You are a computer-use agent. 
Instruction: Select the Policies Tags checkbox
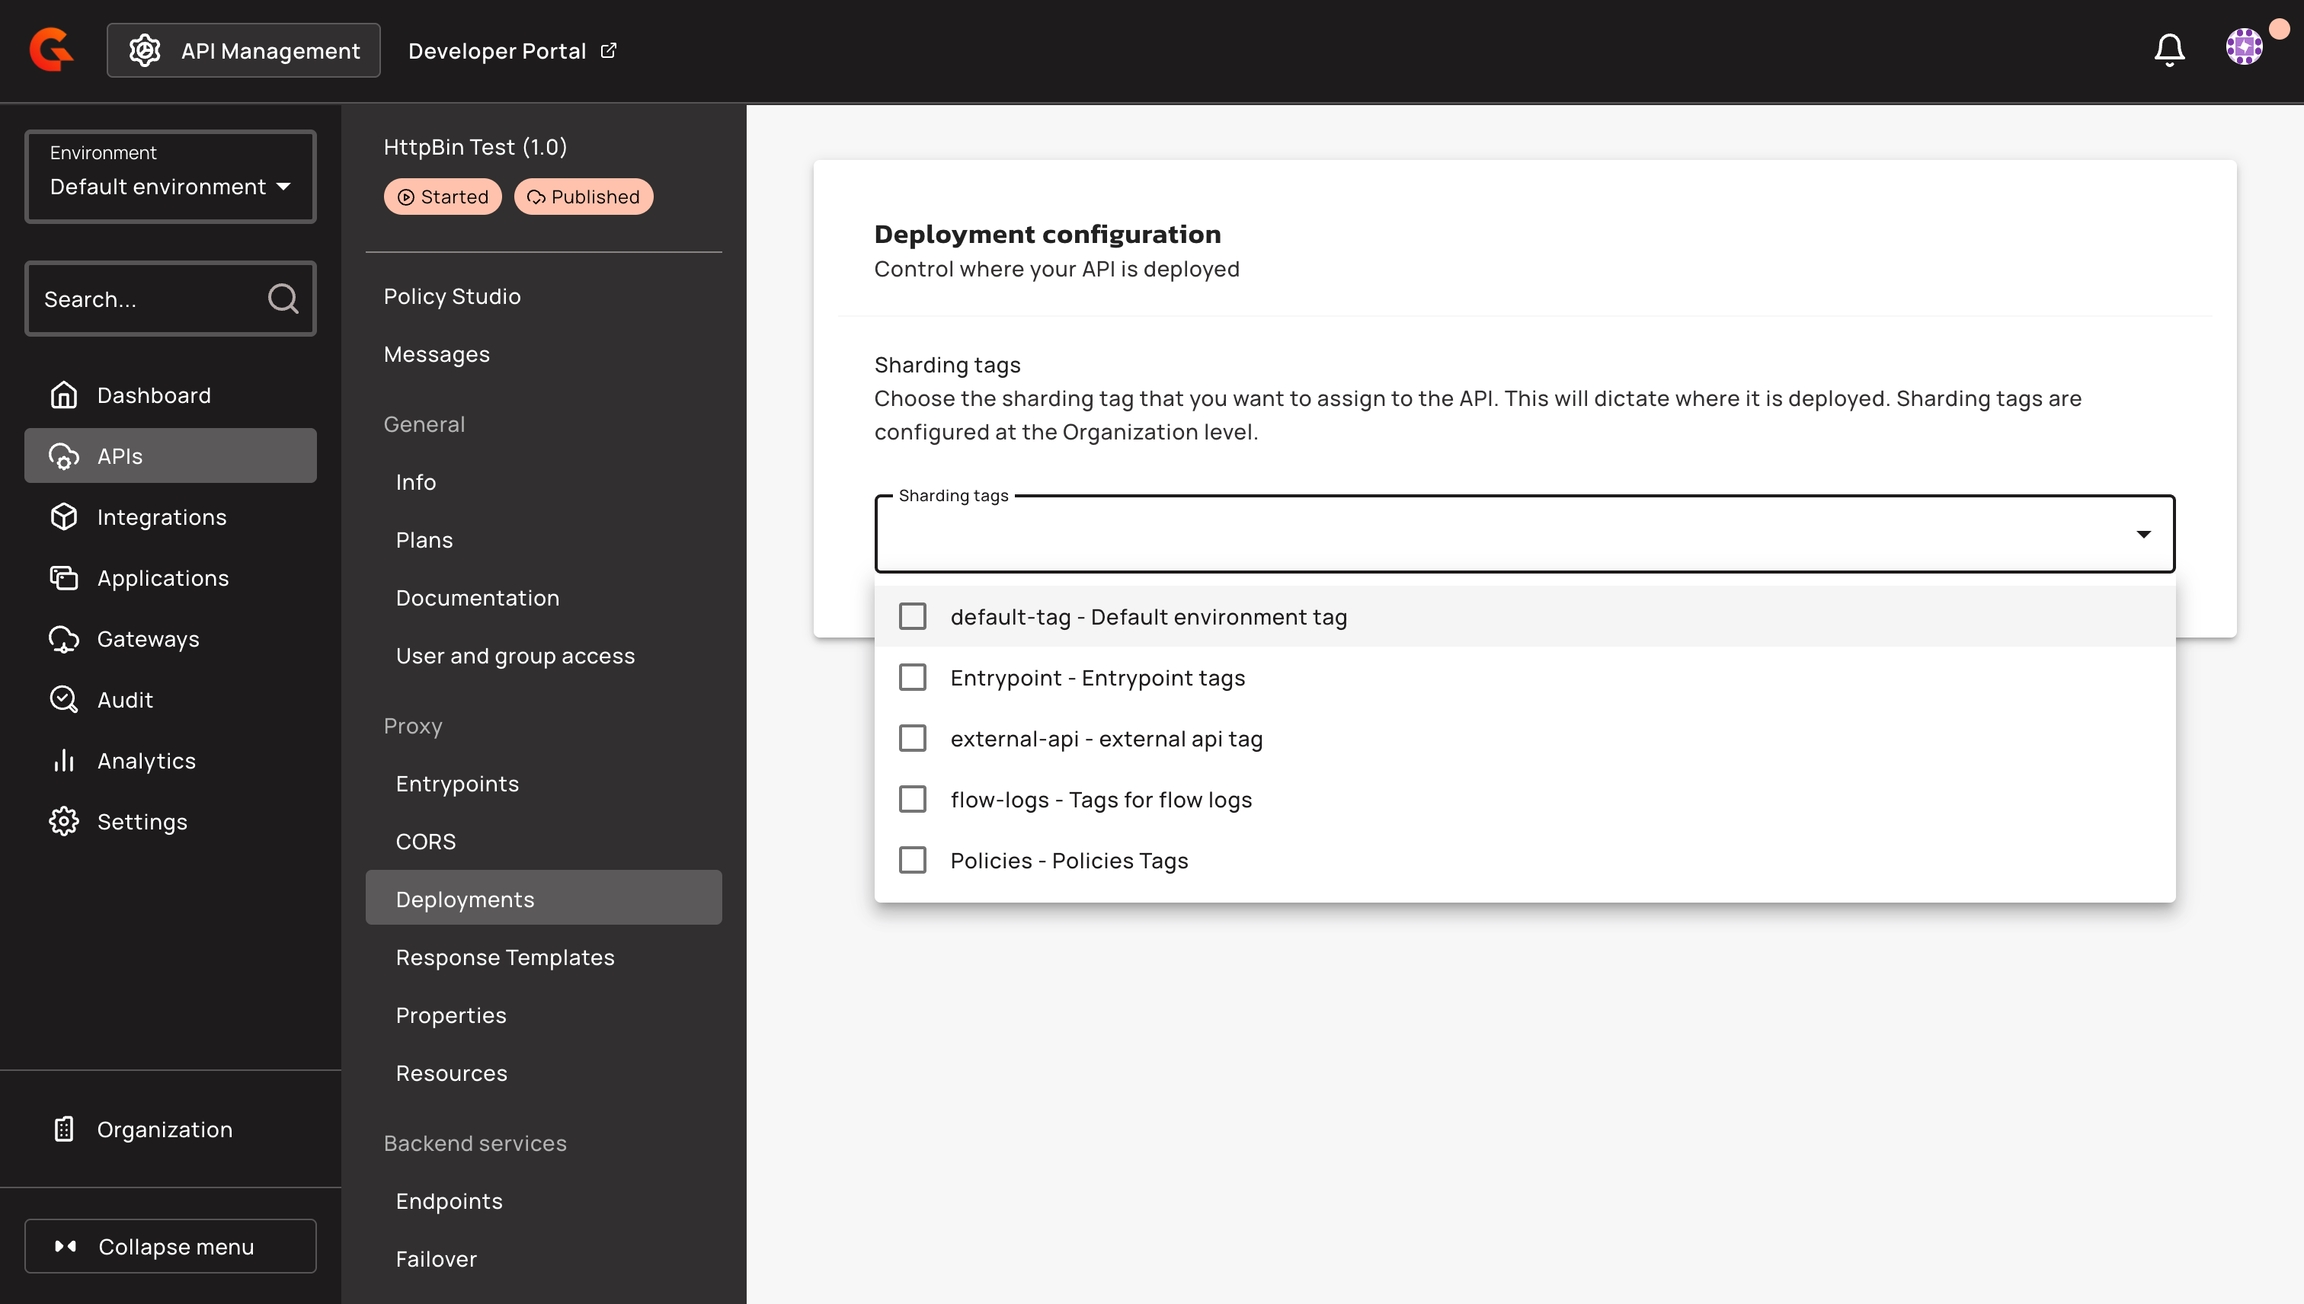pyautogui.click(x=912, y=861)
